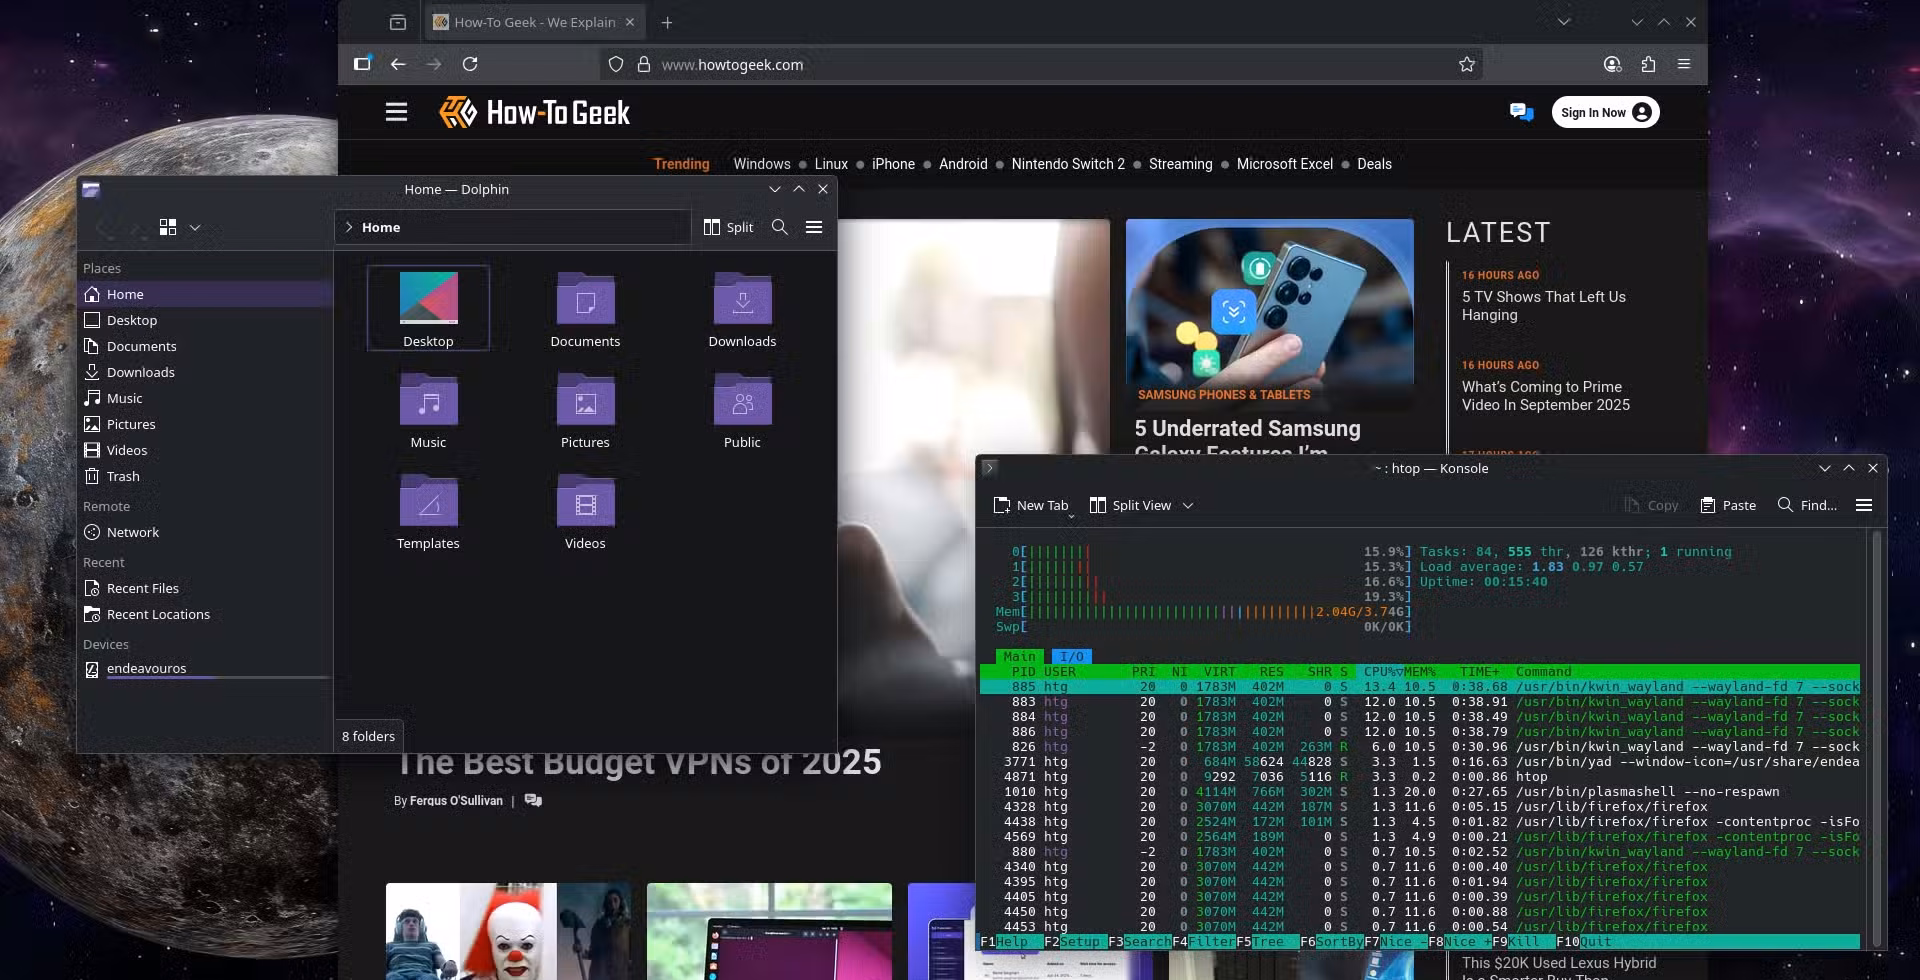The height and width of the screenshot is (980, 1920).
Task: Click Linux in trending bar
Action: coord(831,164)
